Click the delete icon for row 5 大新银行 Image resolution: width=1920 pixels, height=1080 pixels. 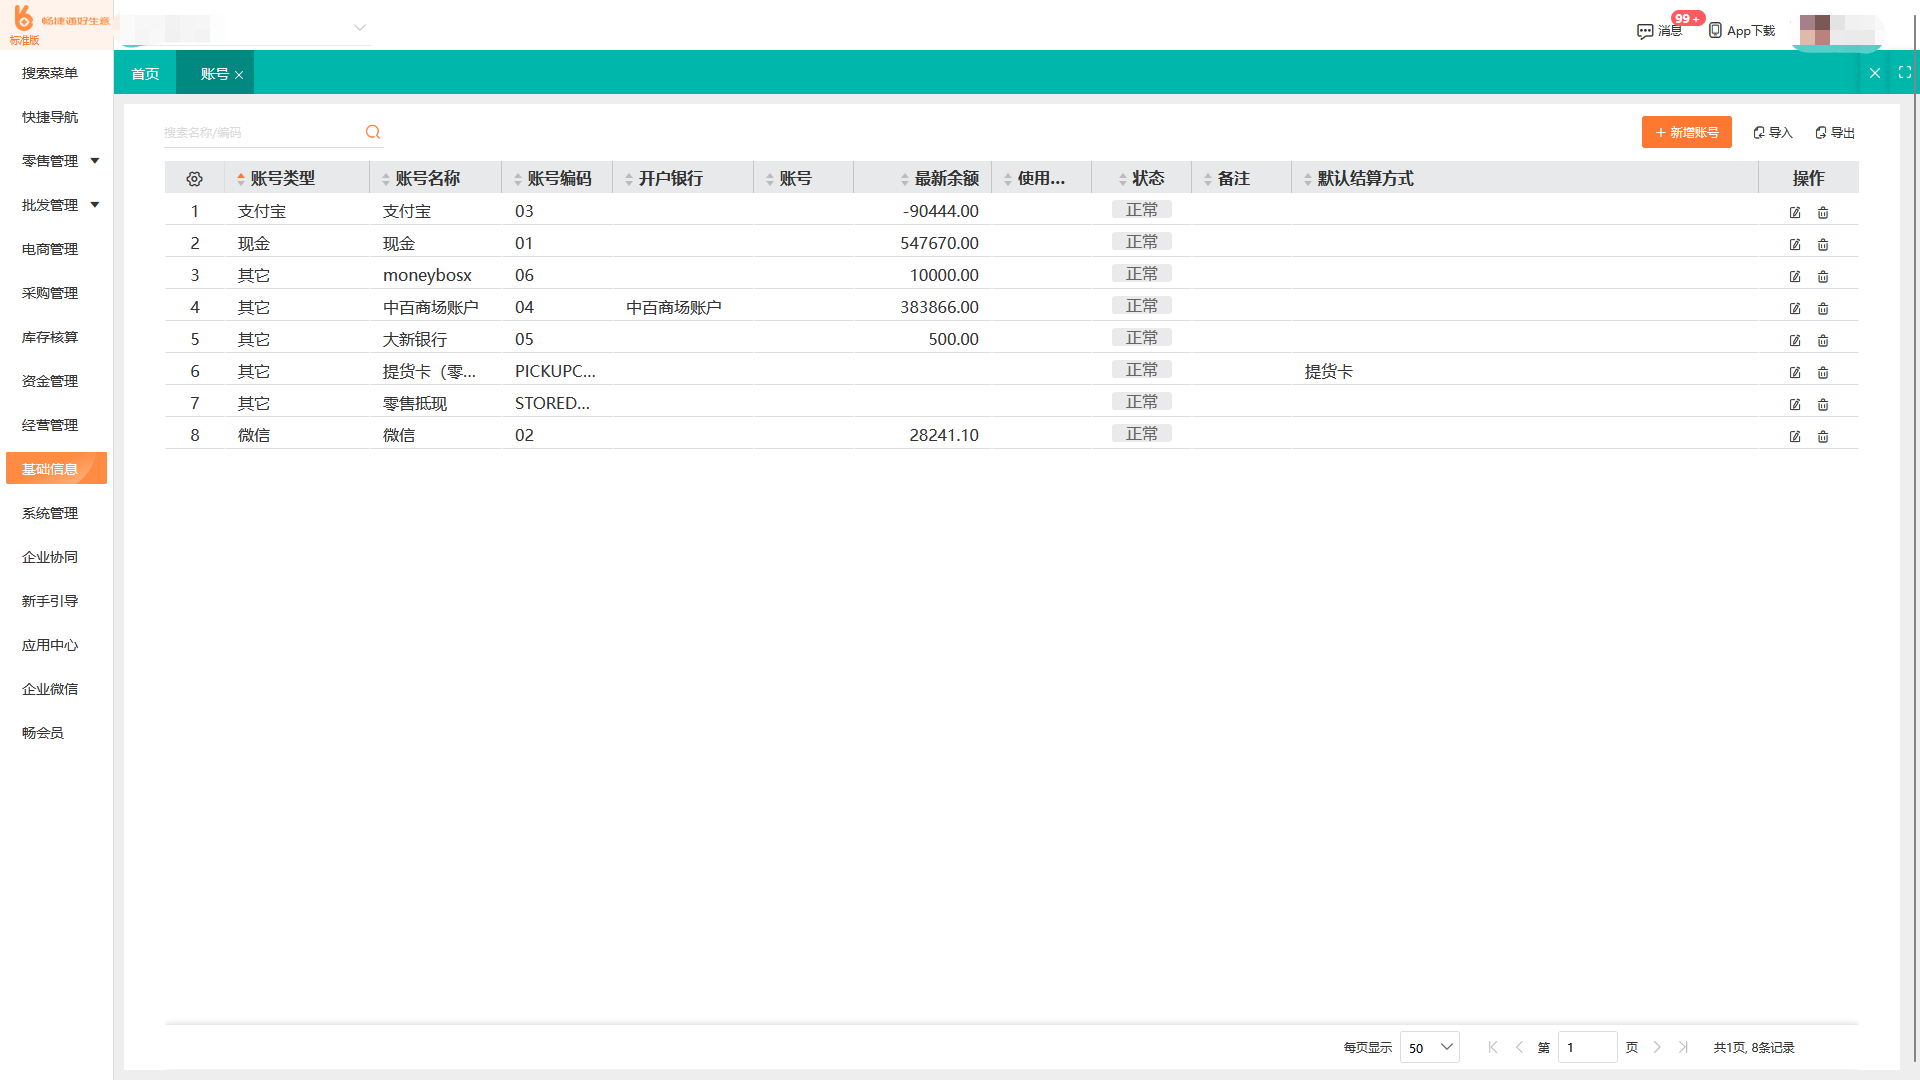click(1822, 339)
